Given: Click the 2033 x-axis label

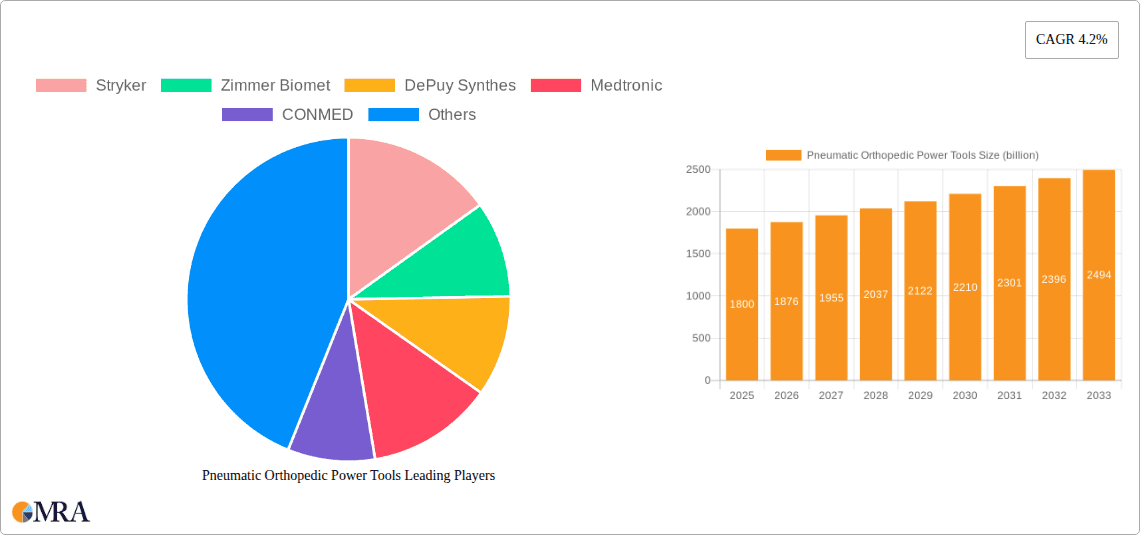Looking at the screenshot, I should tap(1099, 395).
